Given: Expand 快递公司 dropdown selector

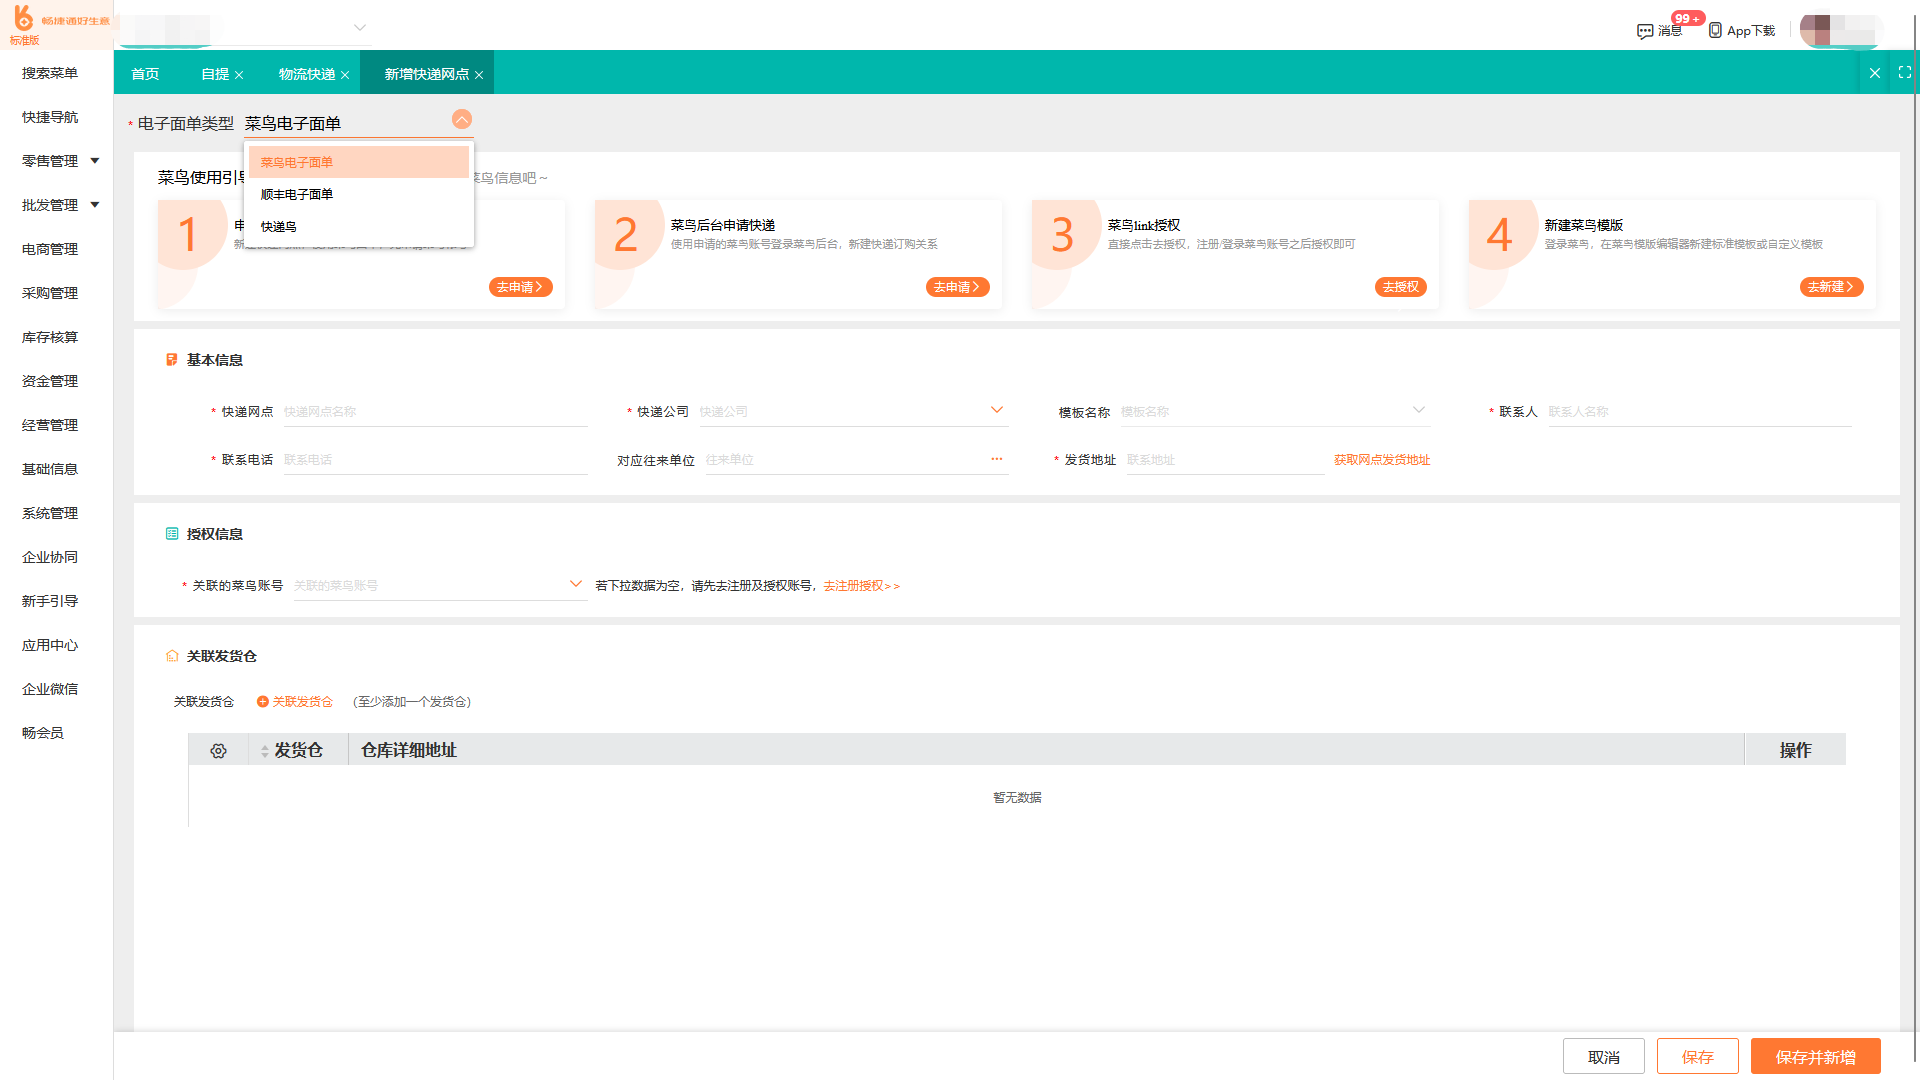Looking at the screenshot, I should coord(998,410).
